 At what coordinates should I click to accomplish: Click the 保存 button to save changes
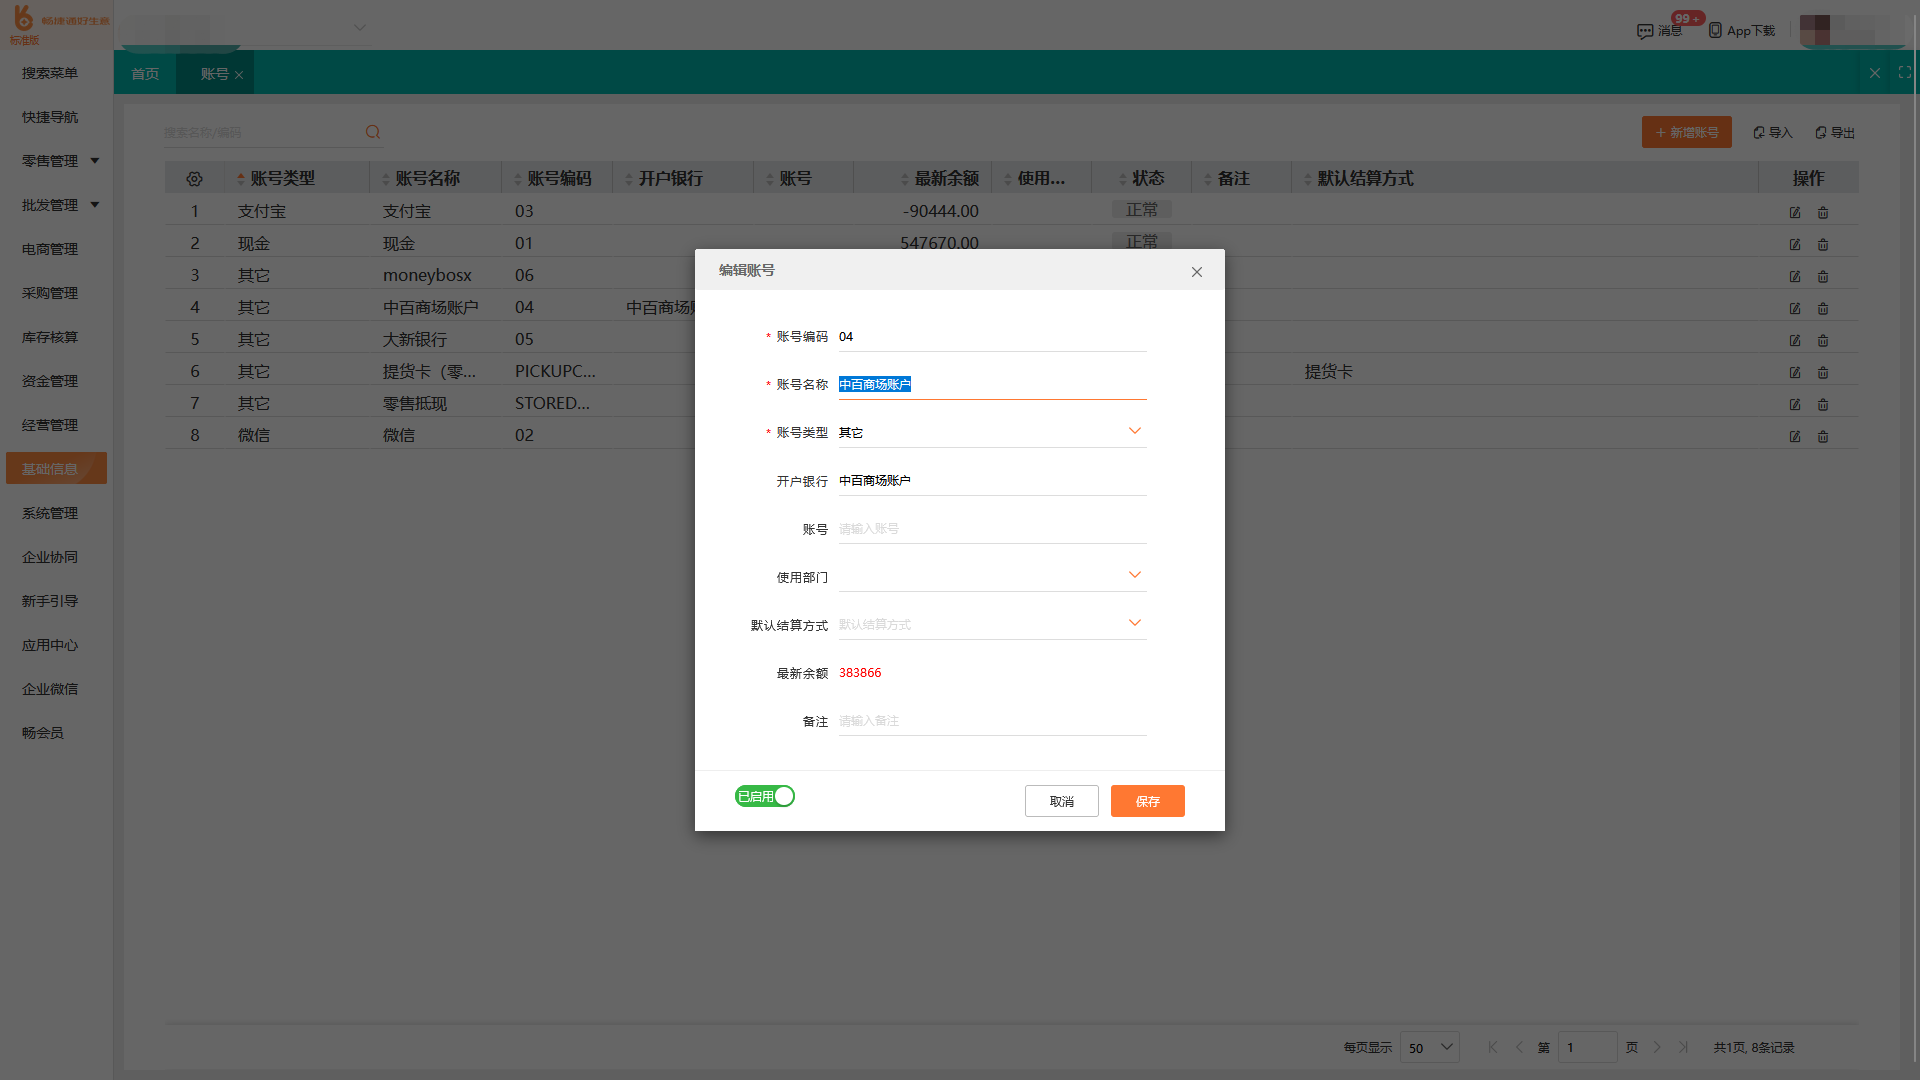1147,800
